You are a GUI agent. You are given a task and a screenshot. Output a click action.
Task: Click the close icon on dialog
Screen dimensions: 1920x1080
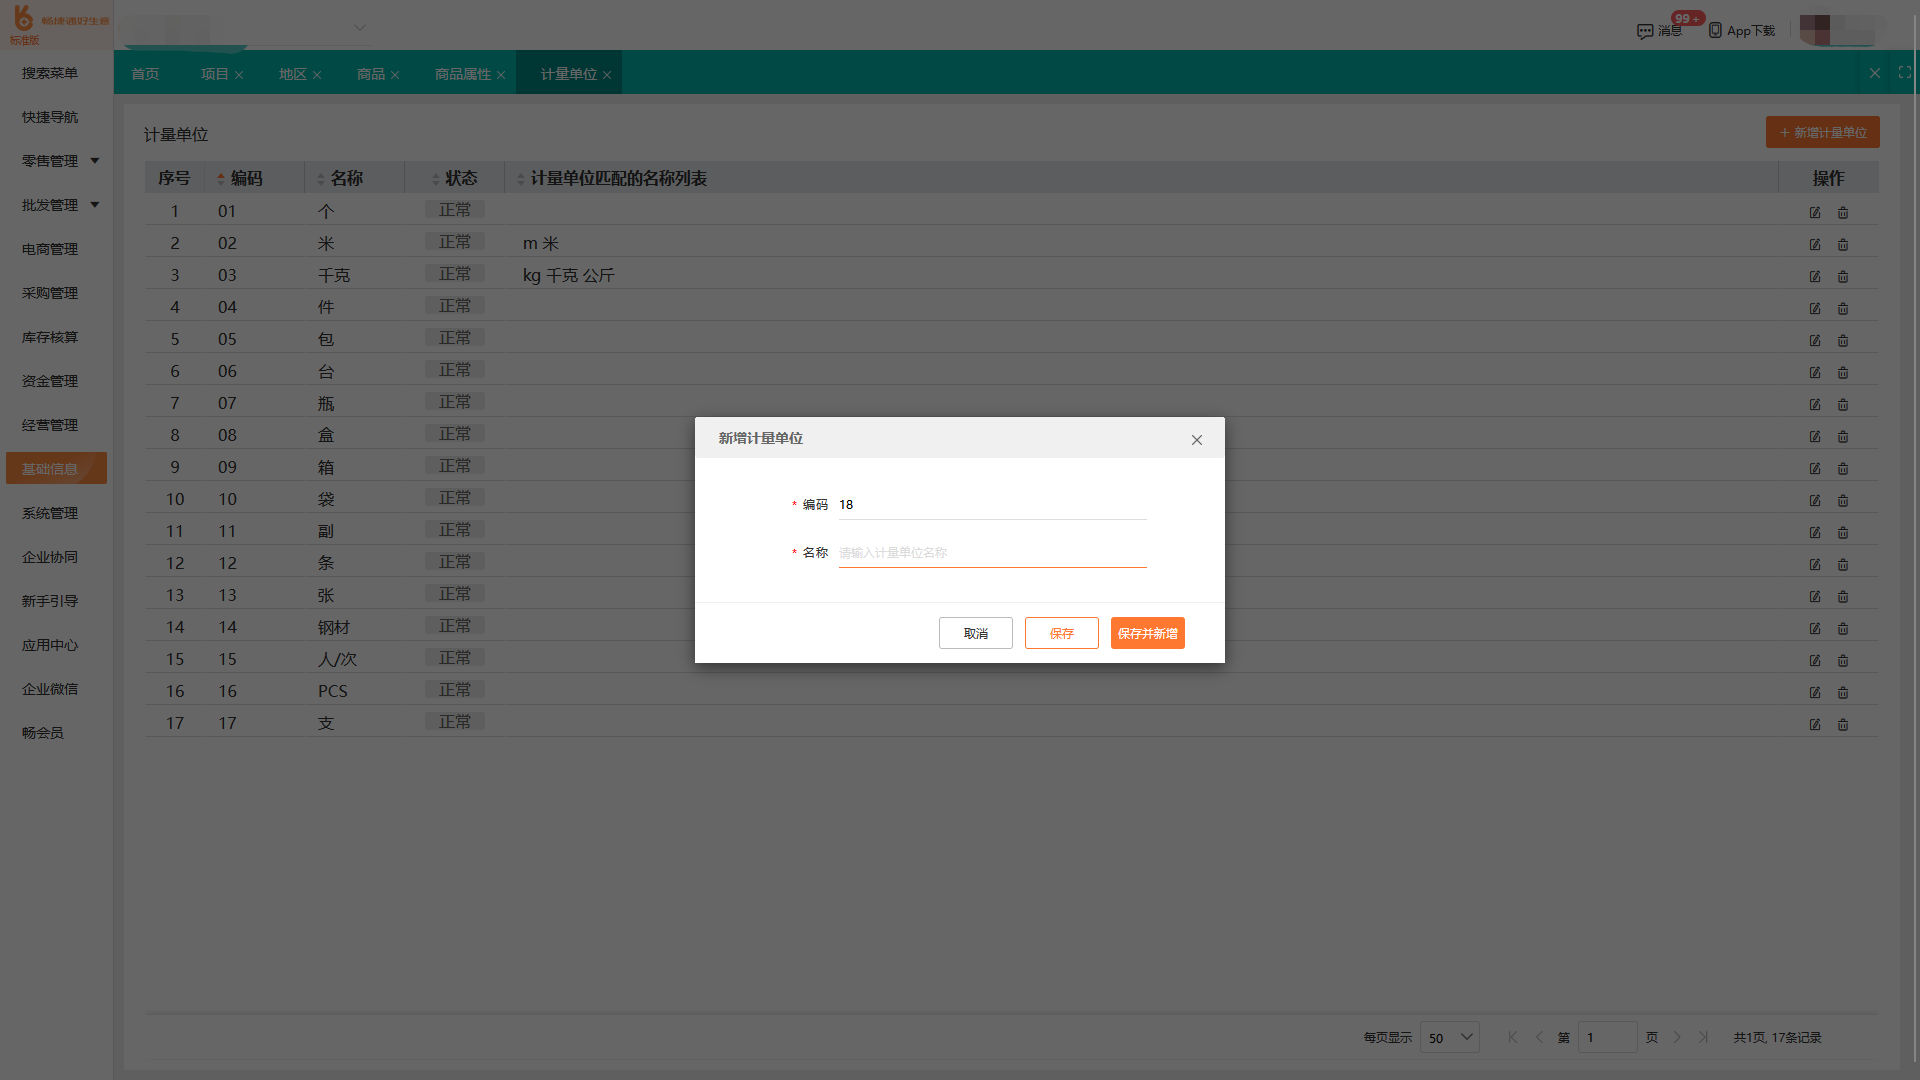point(1196,438)
